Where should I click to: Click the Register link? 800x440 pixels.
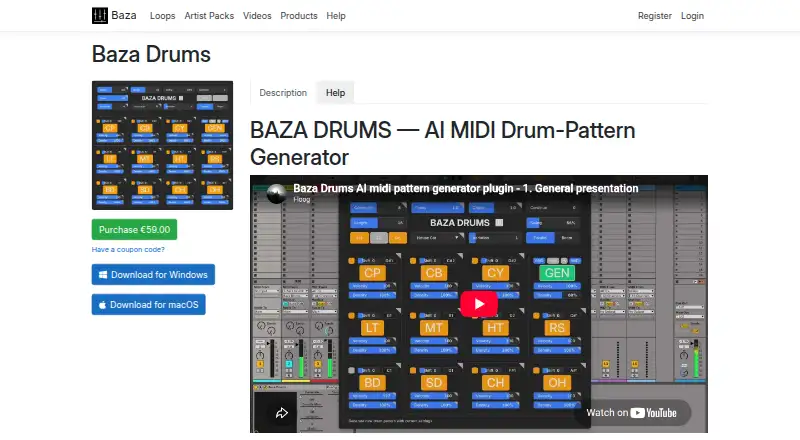click(655, 16)
